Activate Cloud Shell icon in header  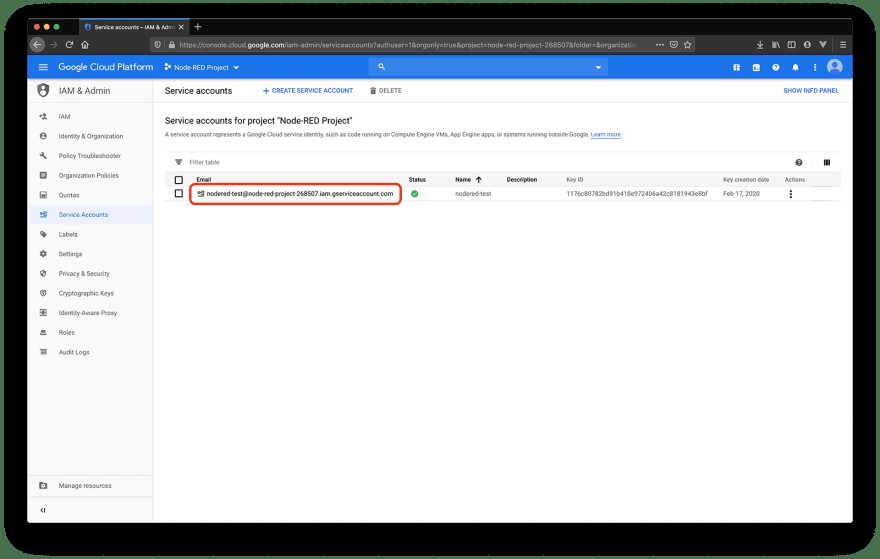(756, 67)
